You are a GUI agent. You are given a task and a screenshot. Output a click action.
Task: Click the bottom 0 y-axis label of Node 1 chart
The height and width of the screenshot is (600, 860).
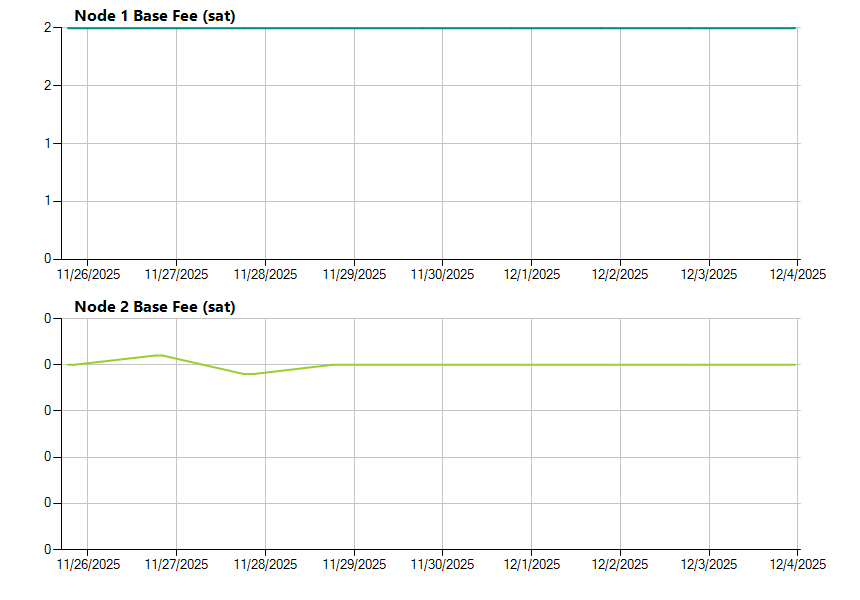click(x=47, y=259)
